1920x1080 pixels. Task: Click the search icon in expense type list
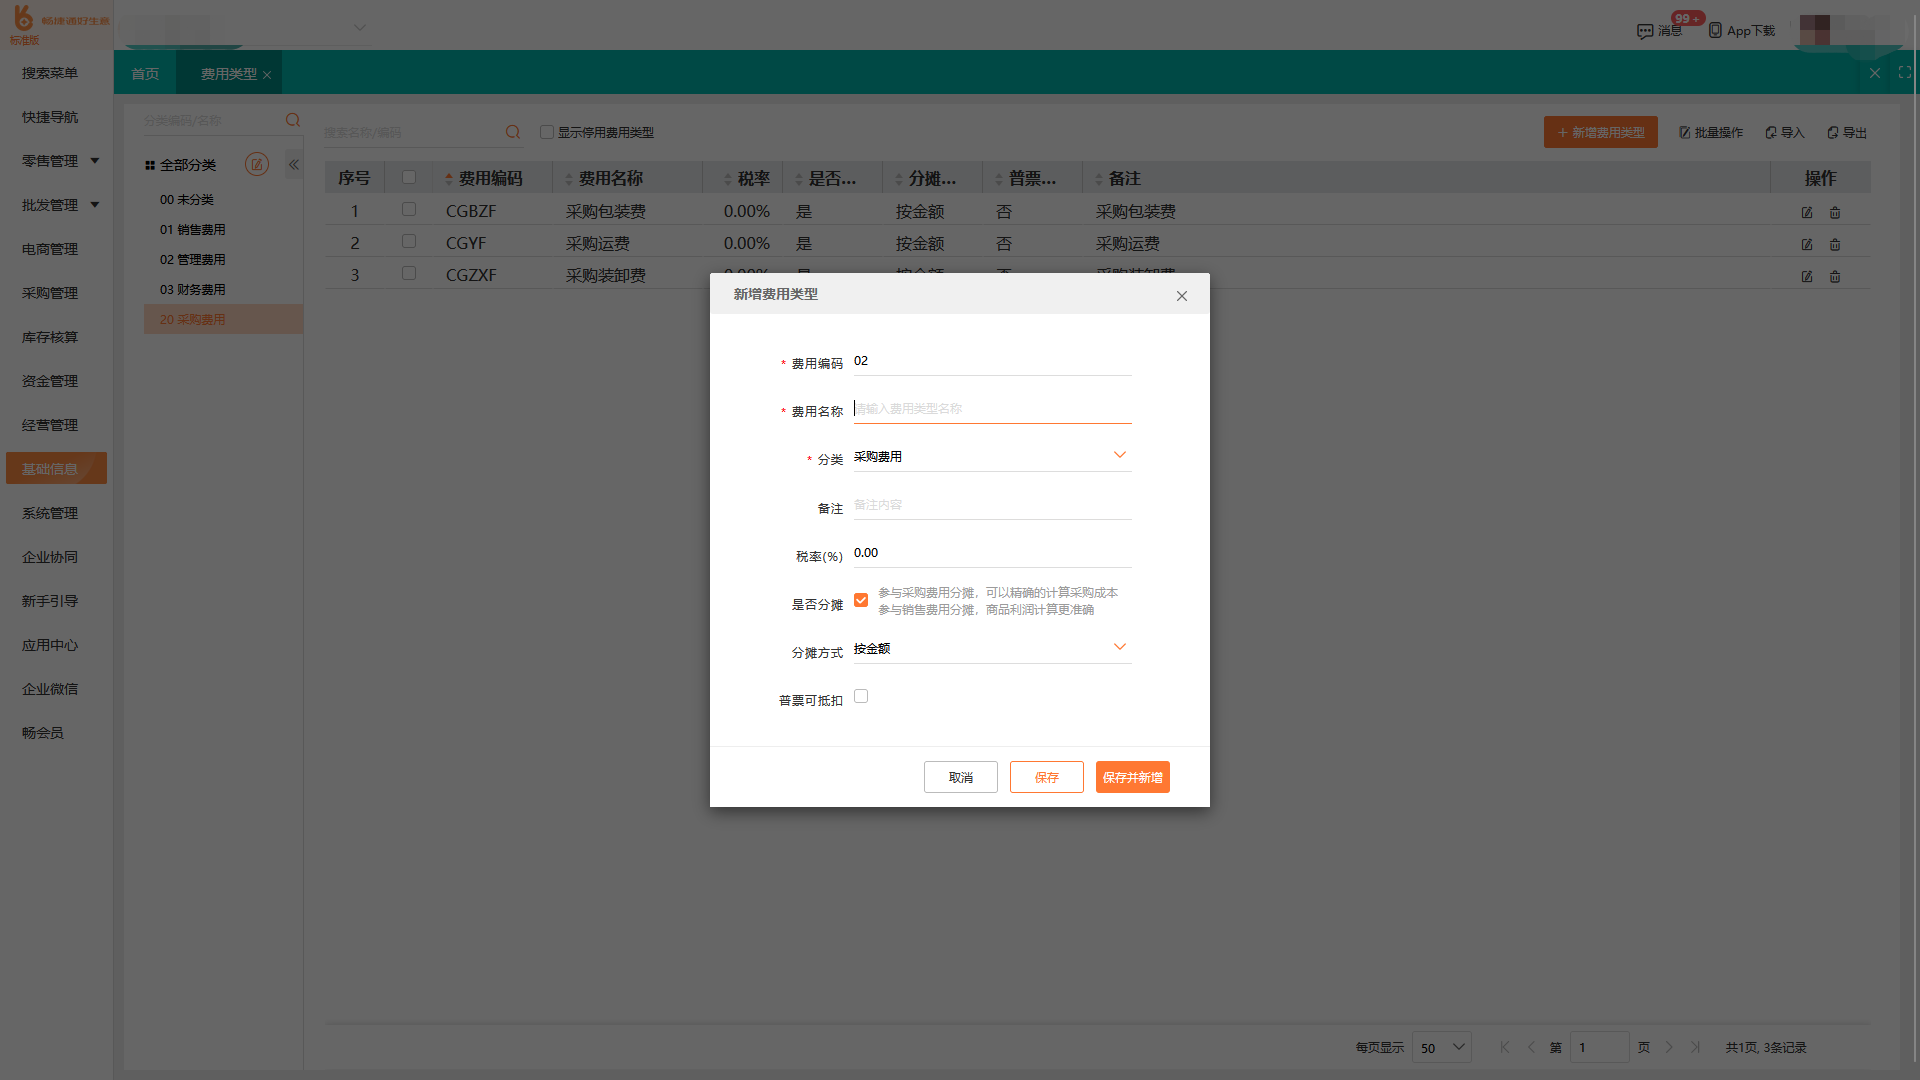[x=512, y=132]
